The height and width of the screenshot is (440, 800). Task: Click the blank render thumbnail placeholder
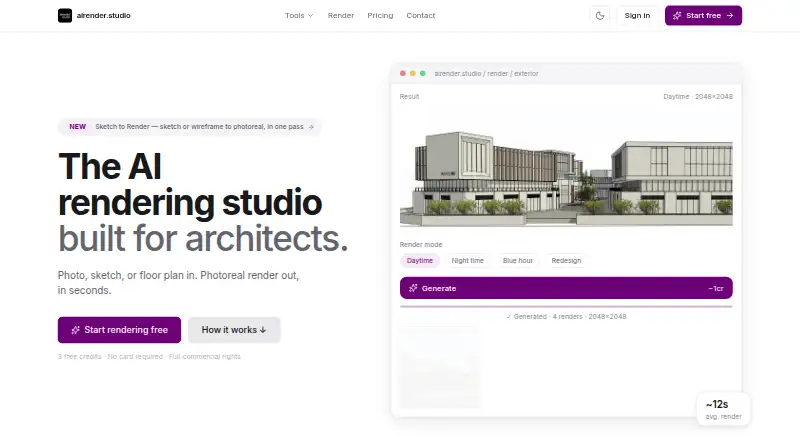click(439, 367)
